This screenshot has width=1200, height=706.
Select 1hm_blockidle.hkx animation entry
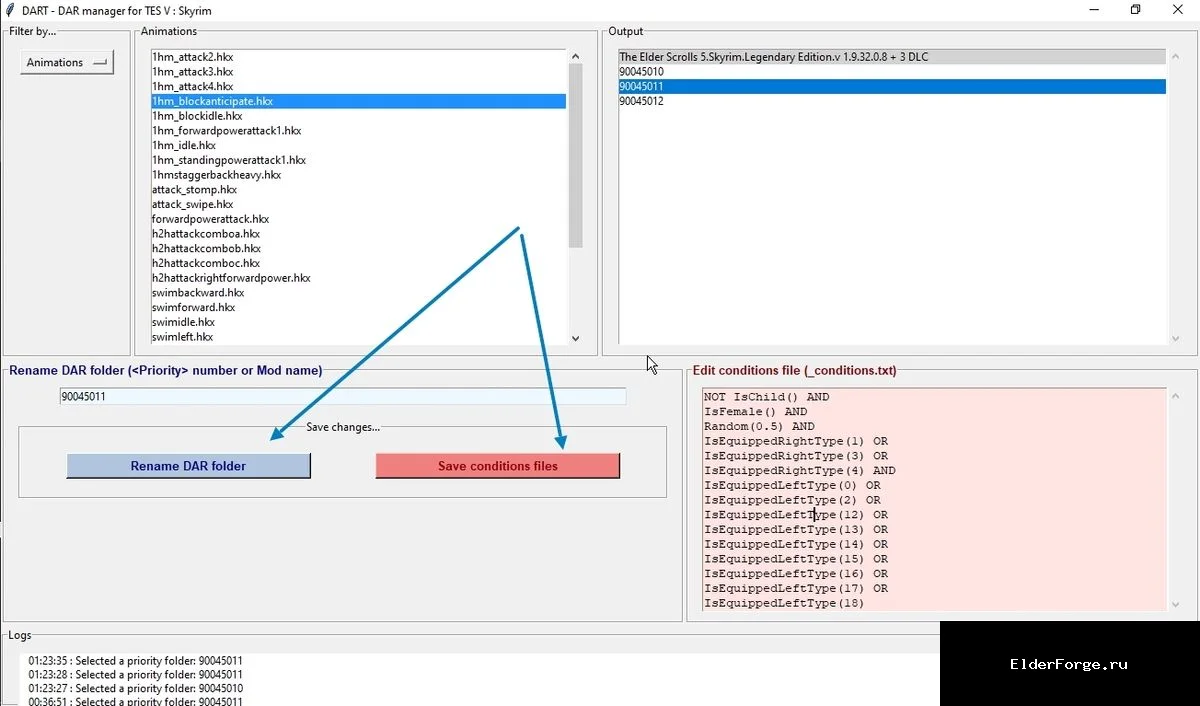[197, 116]
